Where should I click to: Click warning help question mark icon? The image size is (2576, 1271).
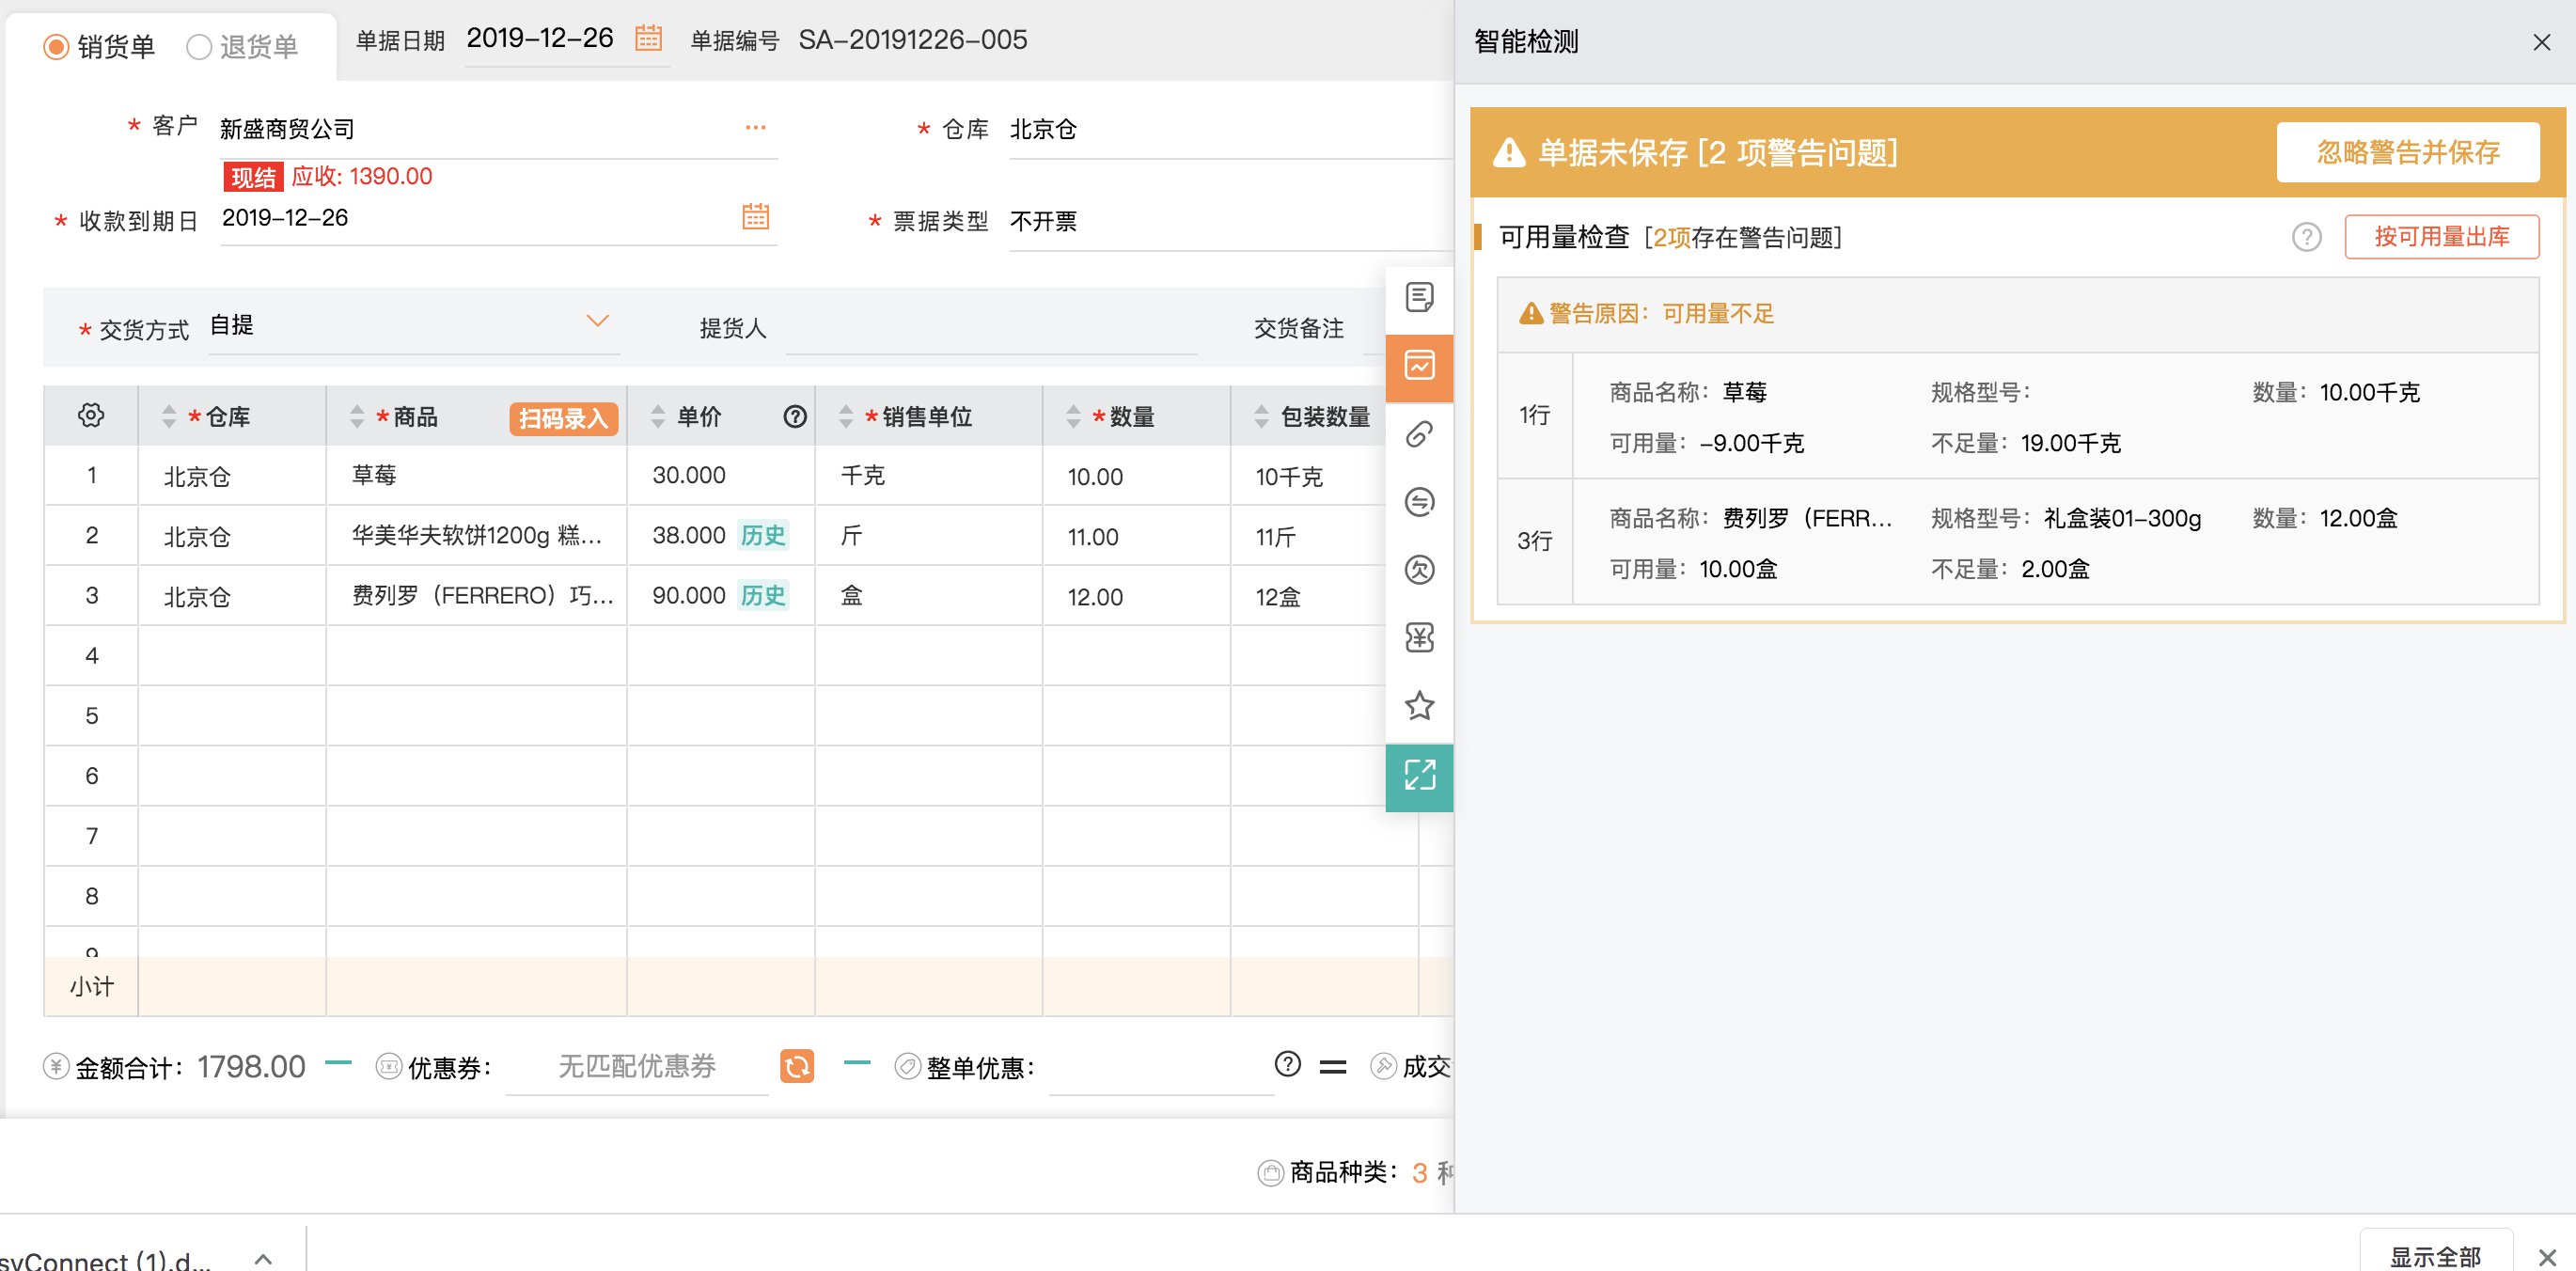click(x=2306, y=237)
